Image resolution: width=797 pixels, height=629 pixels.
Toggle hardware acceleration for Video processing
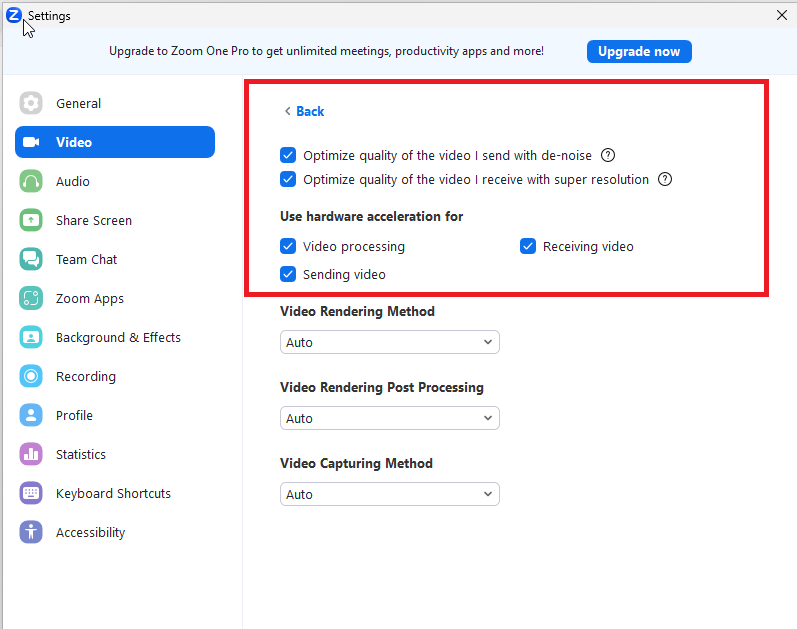[x=288, y=246]
